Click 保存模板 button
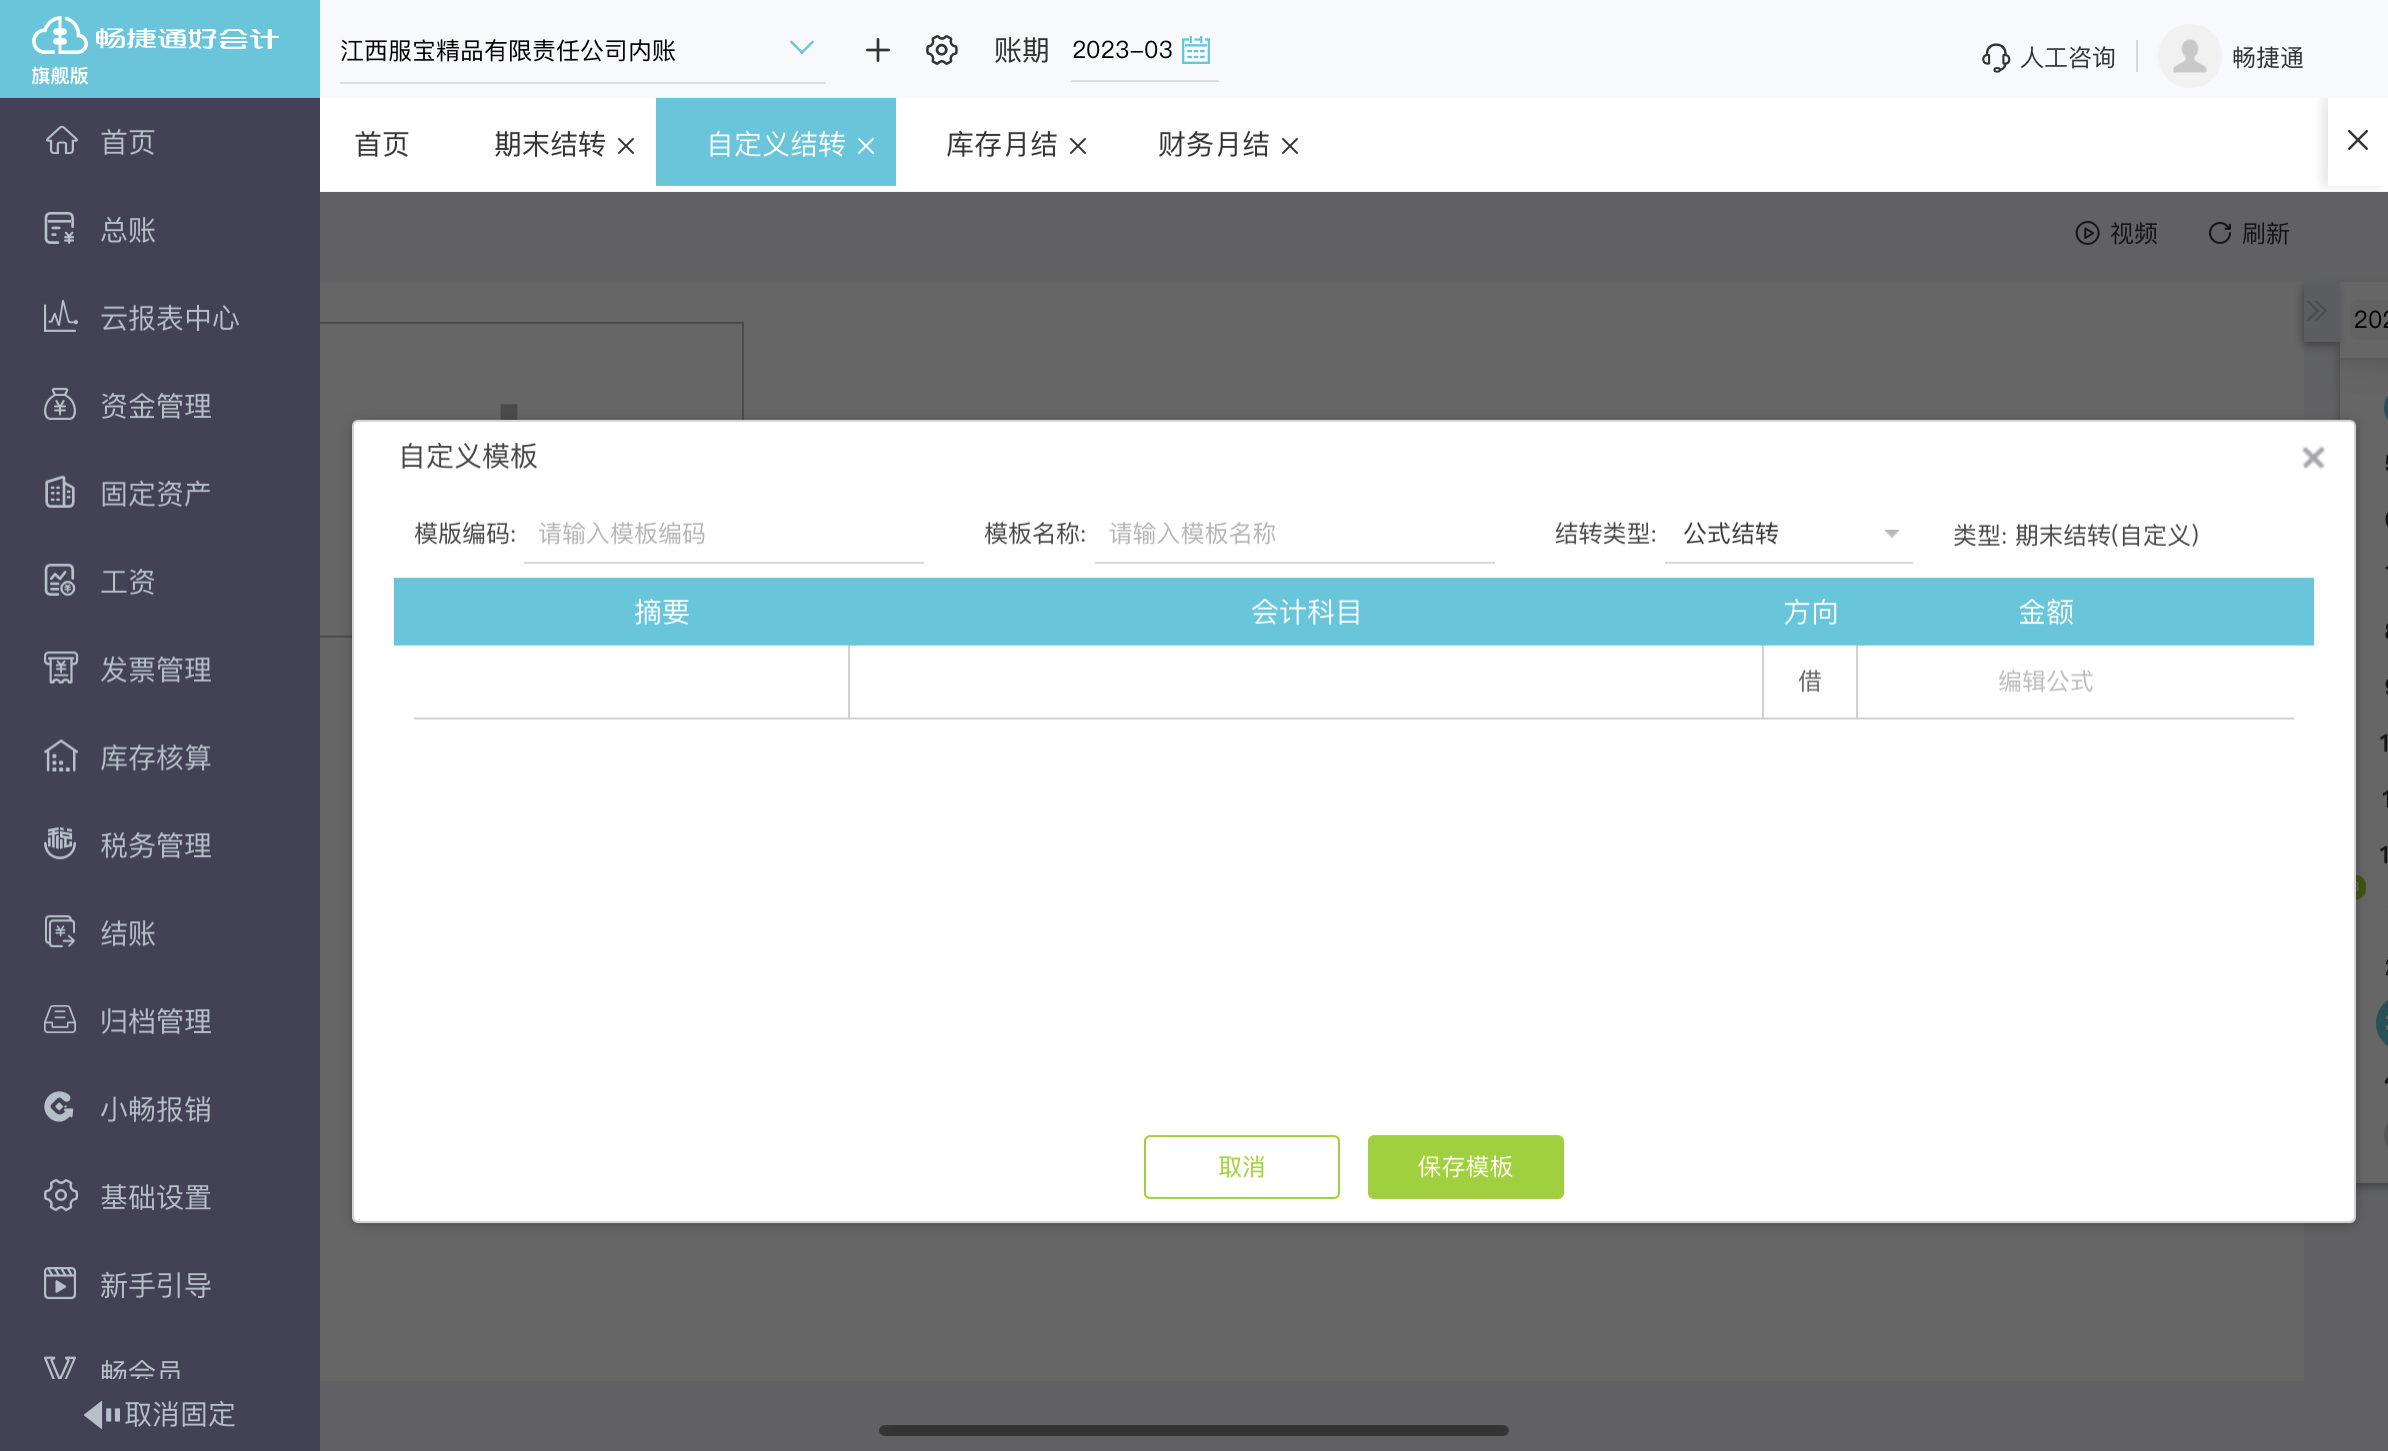Image resolution: width=2388 pixels, height=1451 pixels. 1465,1166
